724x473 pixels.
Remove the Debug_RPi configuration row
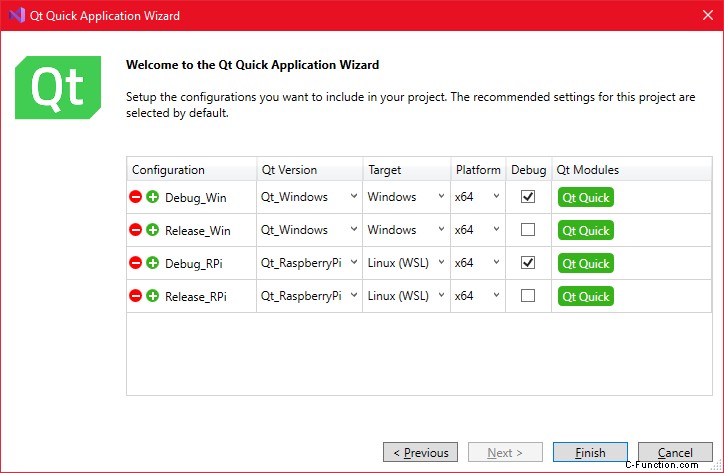[136, 263]
